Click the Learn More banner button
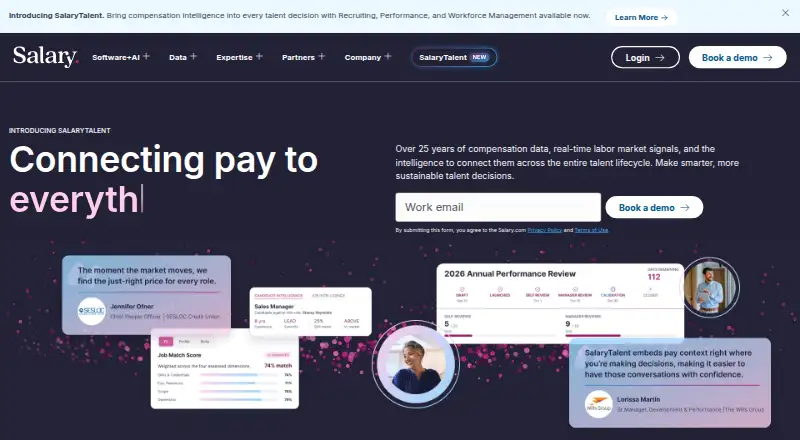Screen dimensions: 800x440 [641, 17]
